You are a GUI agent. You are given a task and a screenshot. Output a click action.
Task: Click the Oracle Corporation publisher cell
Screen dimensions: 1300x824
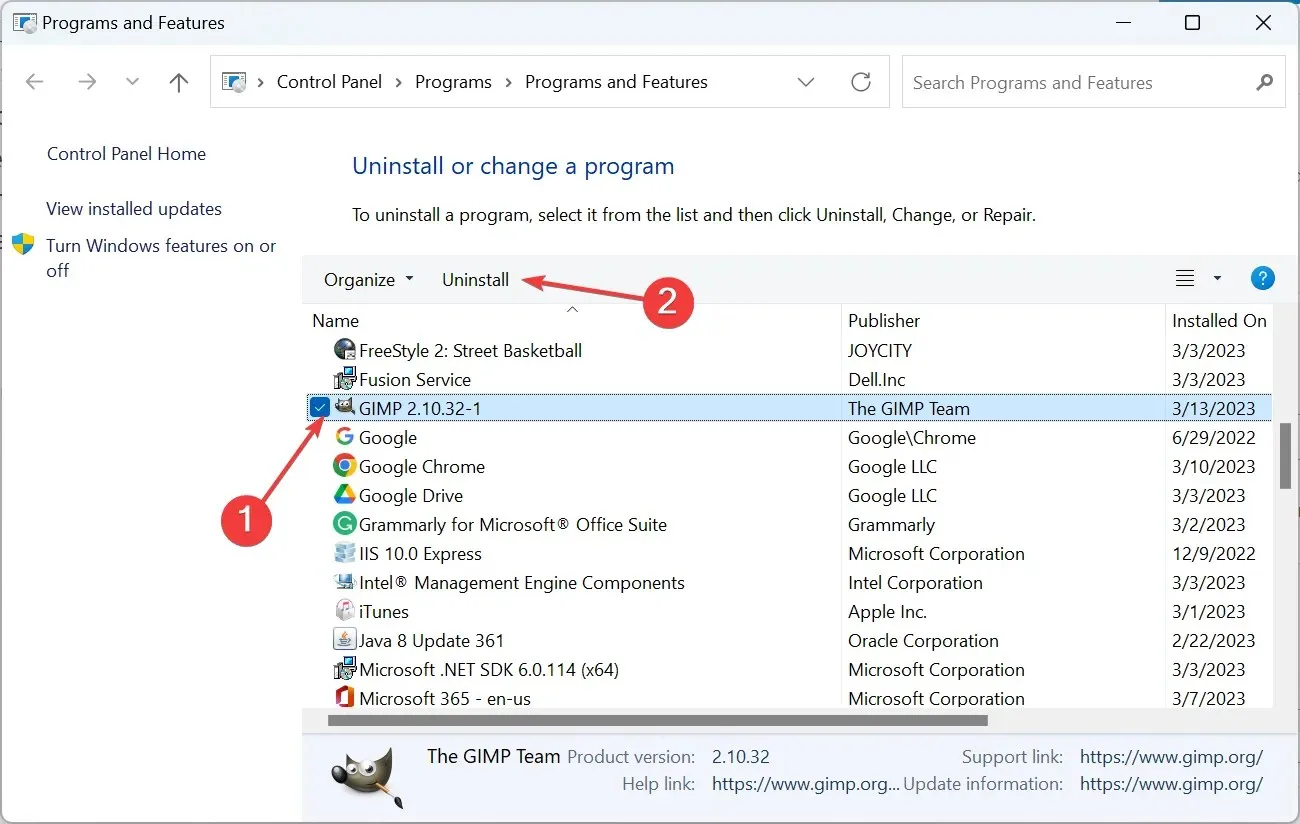(x=923, y=640)
